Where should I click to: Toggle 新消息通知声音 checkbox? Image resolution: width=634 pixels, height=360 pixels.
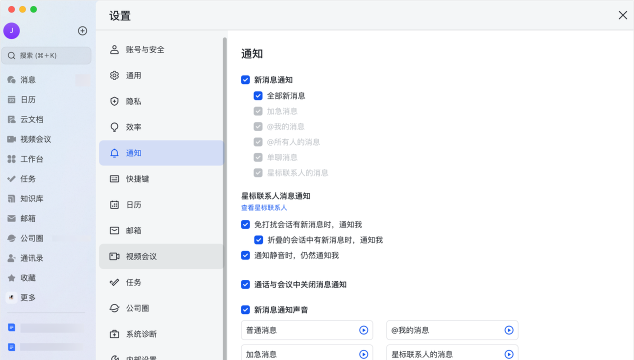coord(245,310)
